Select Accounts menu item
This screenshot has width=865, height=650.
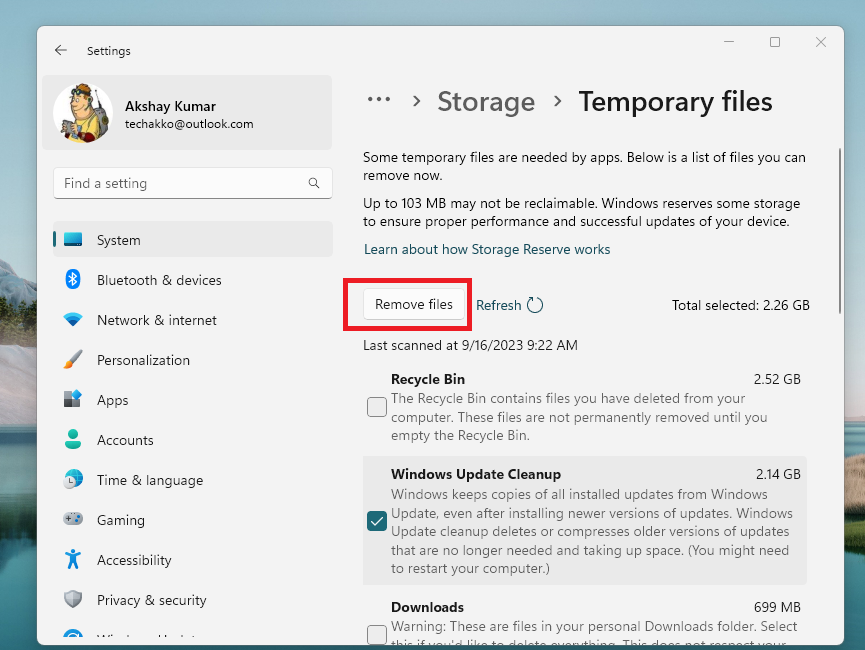(193, 440)
